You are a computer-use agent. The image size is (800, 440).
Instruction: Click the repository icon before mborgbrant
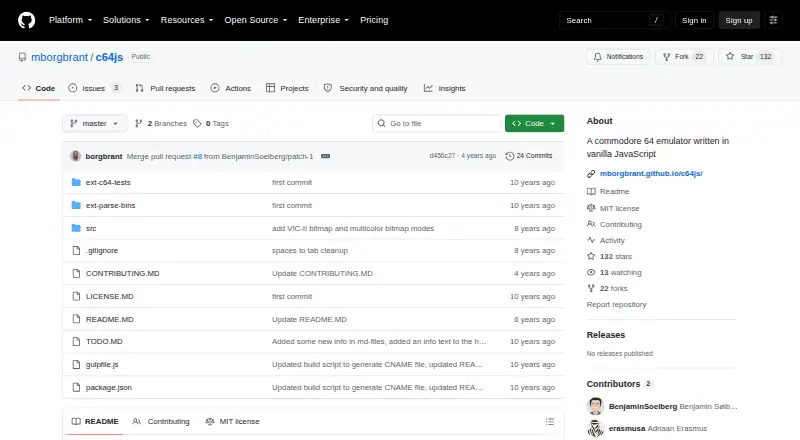[x=22, y=57]
